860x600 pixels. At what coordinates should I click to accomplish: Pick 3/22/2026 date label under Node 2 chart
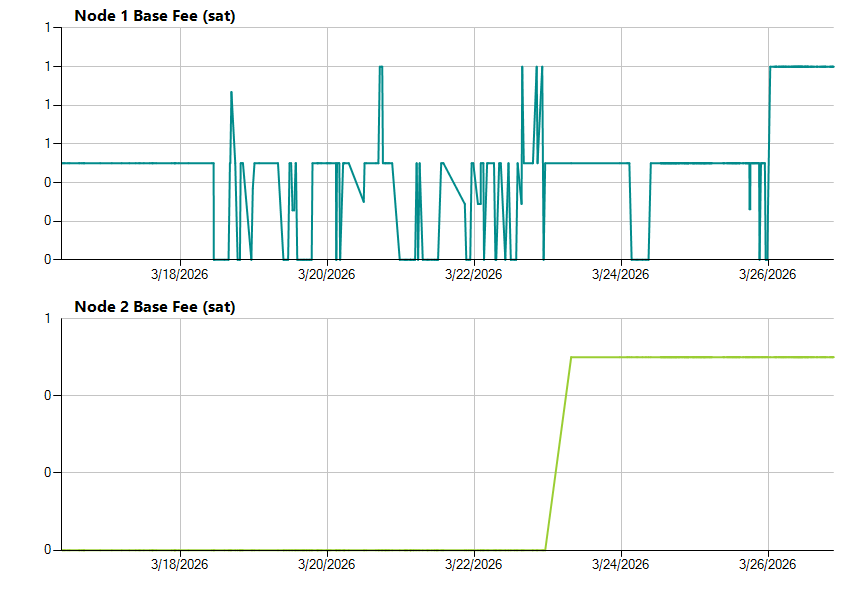474,565
